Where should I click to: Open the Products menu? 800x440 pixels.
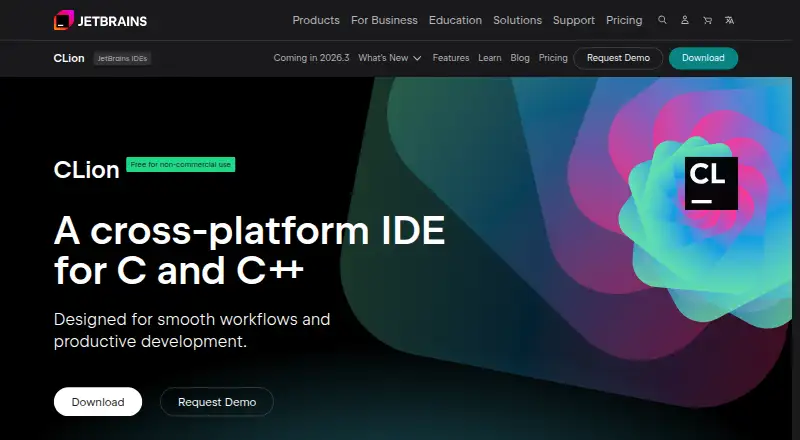[316, 20]
